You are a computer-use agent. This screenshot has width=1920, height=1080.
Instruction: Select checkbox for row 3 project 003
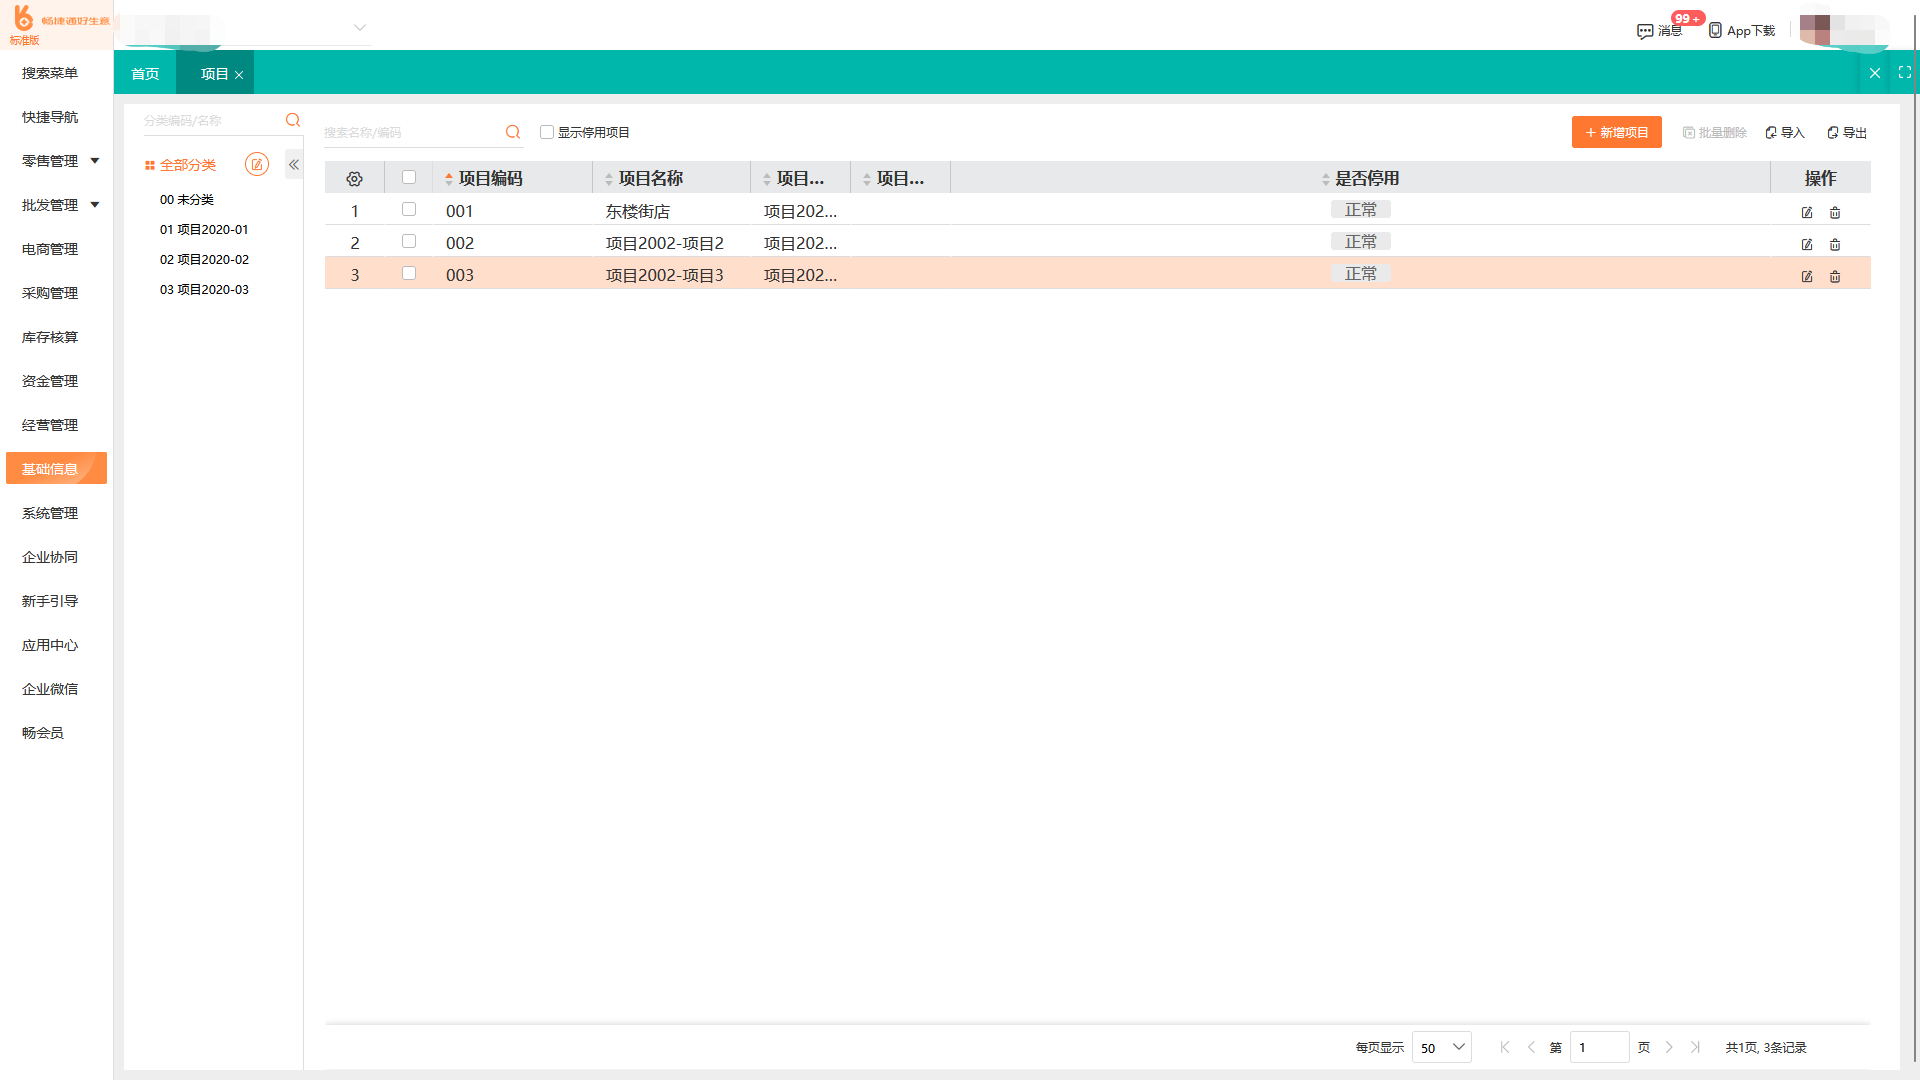point(409,273)
